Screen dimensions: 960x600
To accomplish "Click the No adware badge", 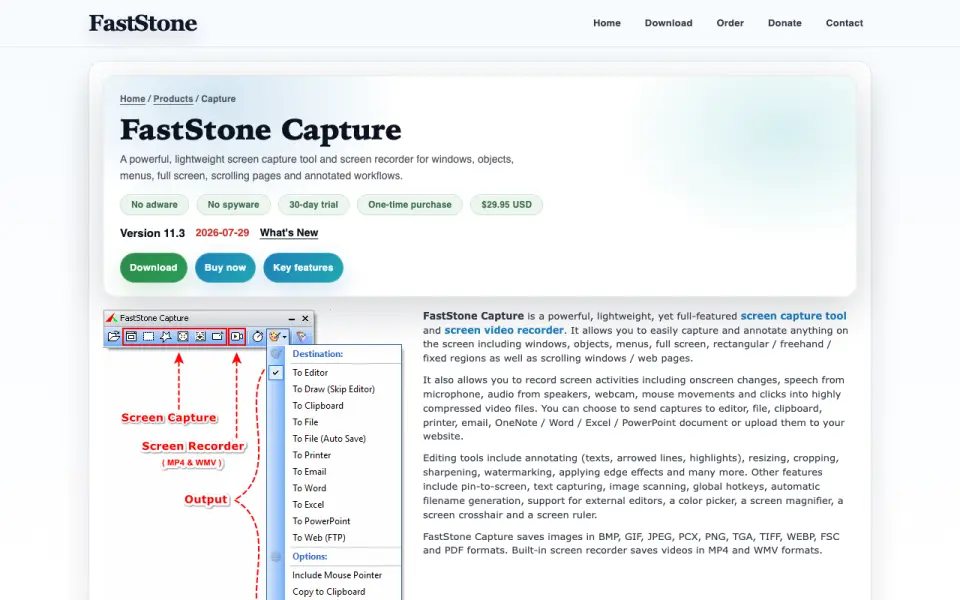I will 154,204.
